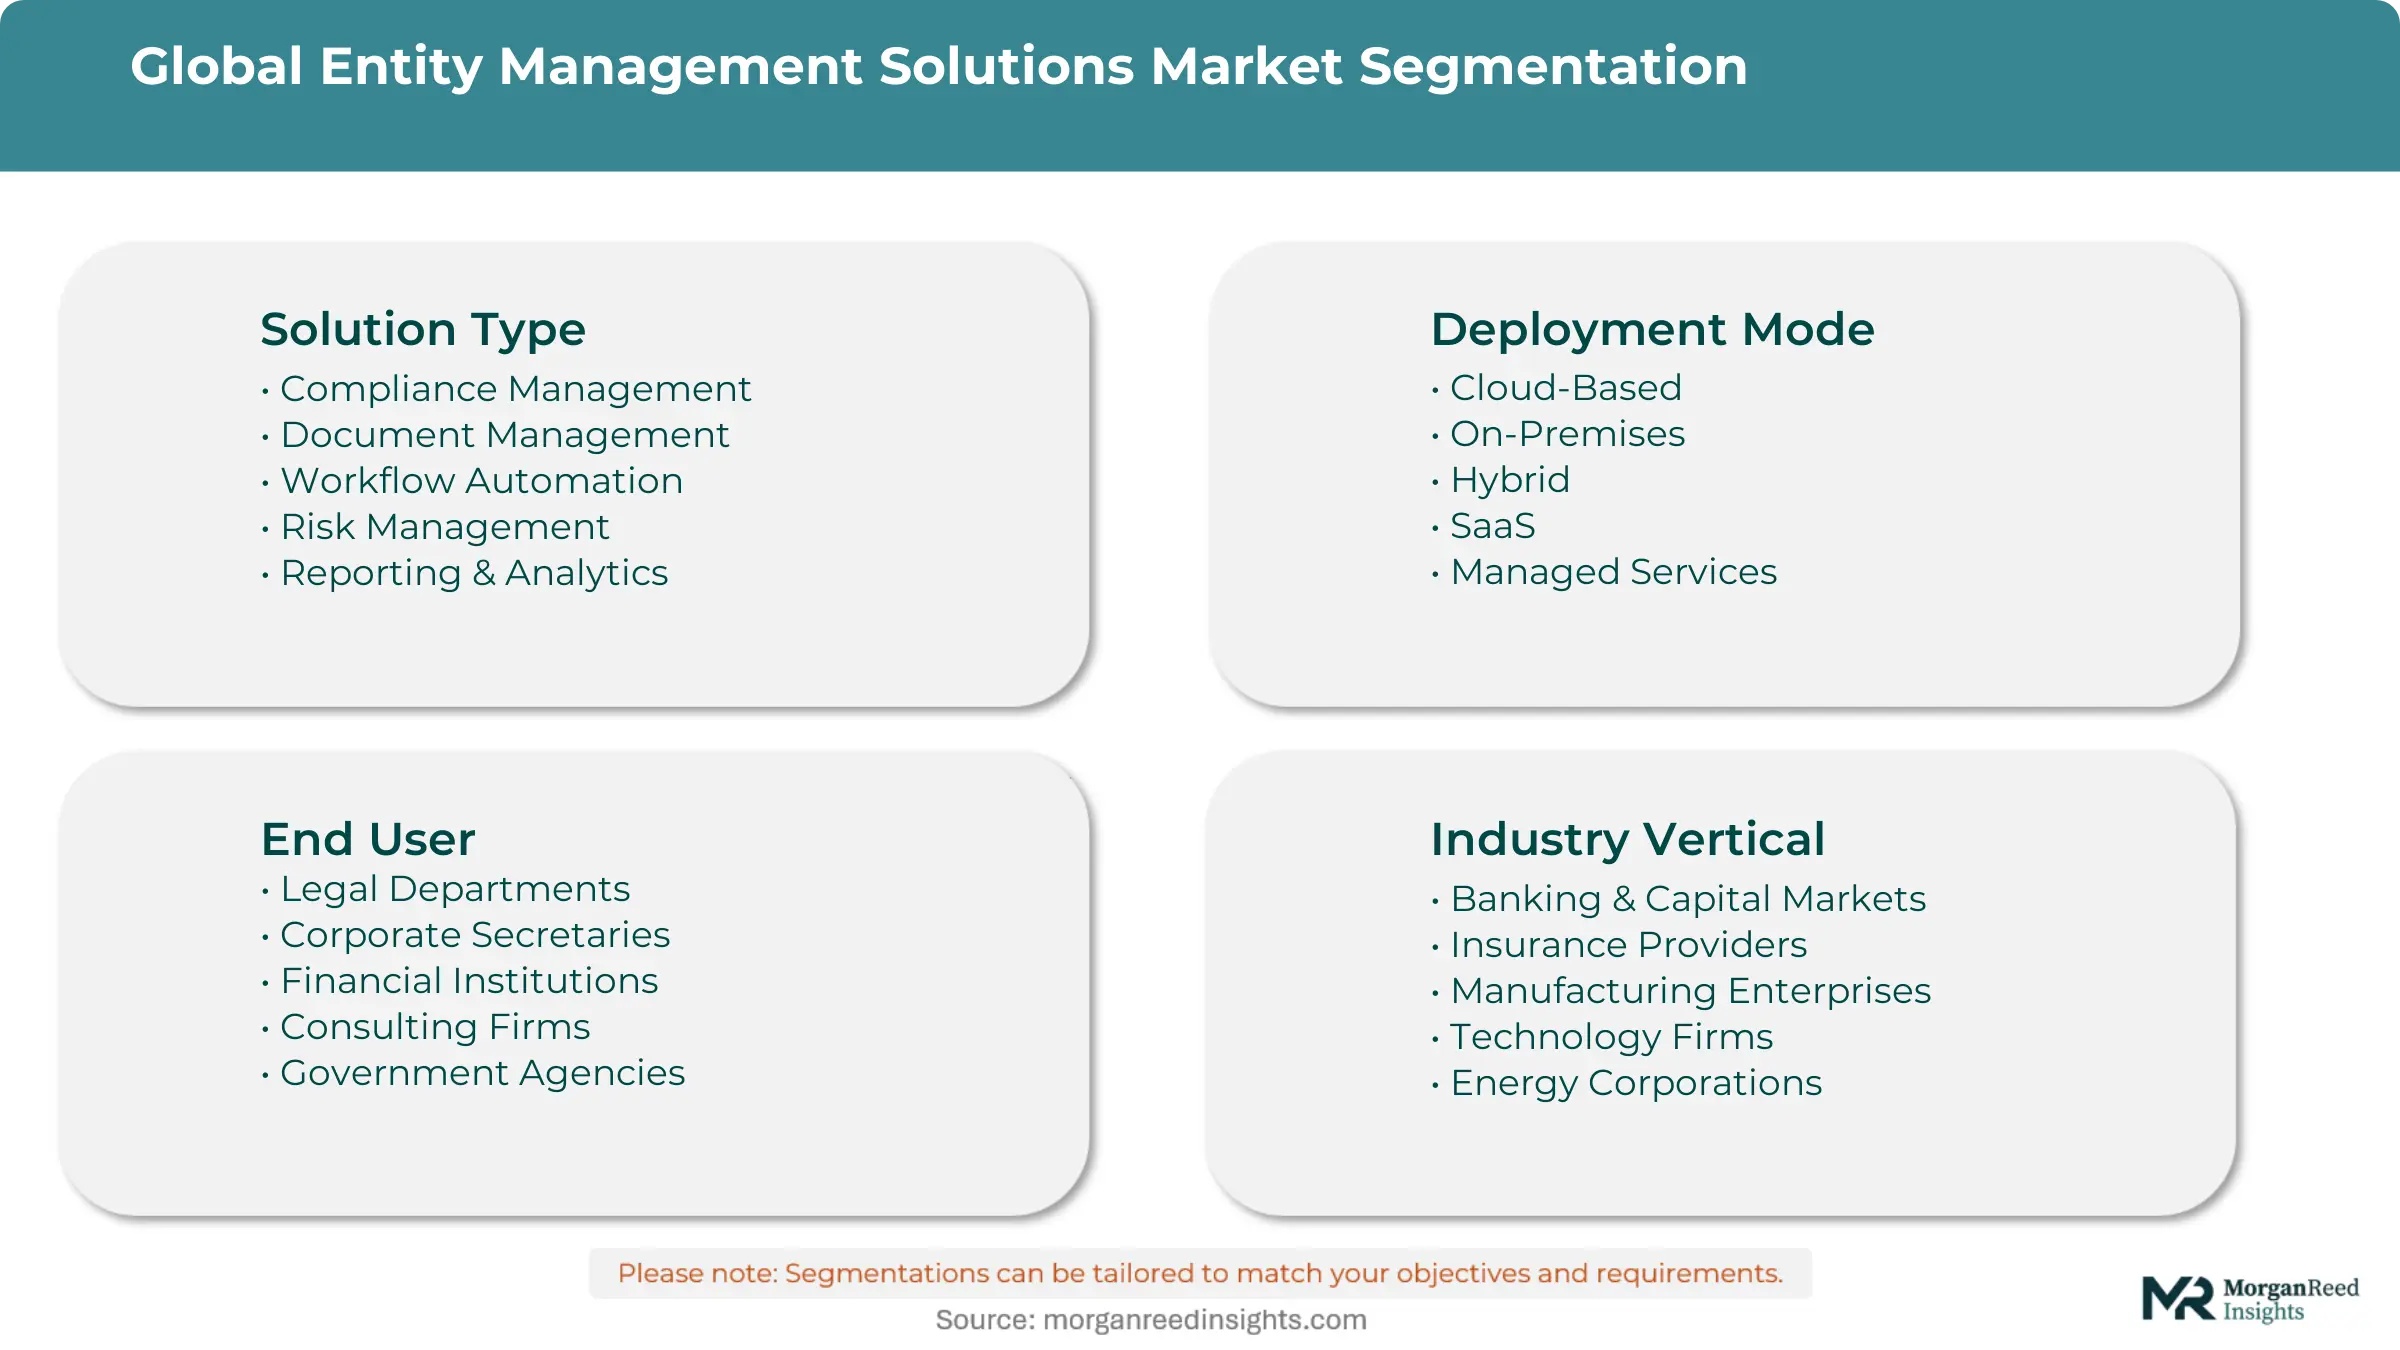Click the morganreedinsights.com source text
Image resolution: width=2400 pixels, height=1350 pixels.
point(1151,1319)
